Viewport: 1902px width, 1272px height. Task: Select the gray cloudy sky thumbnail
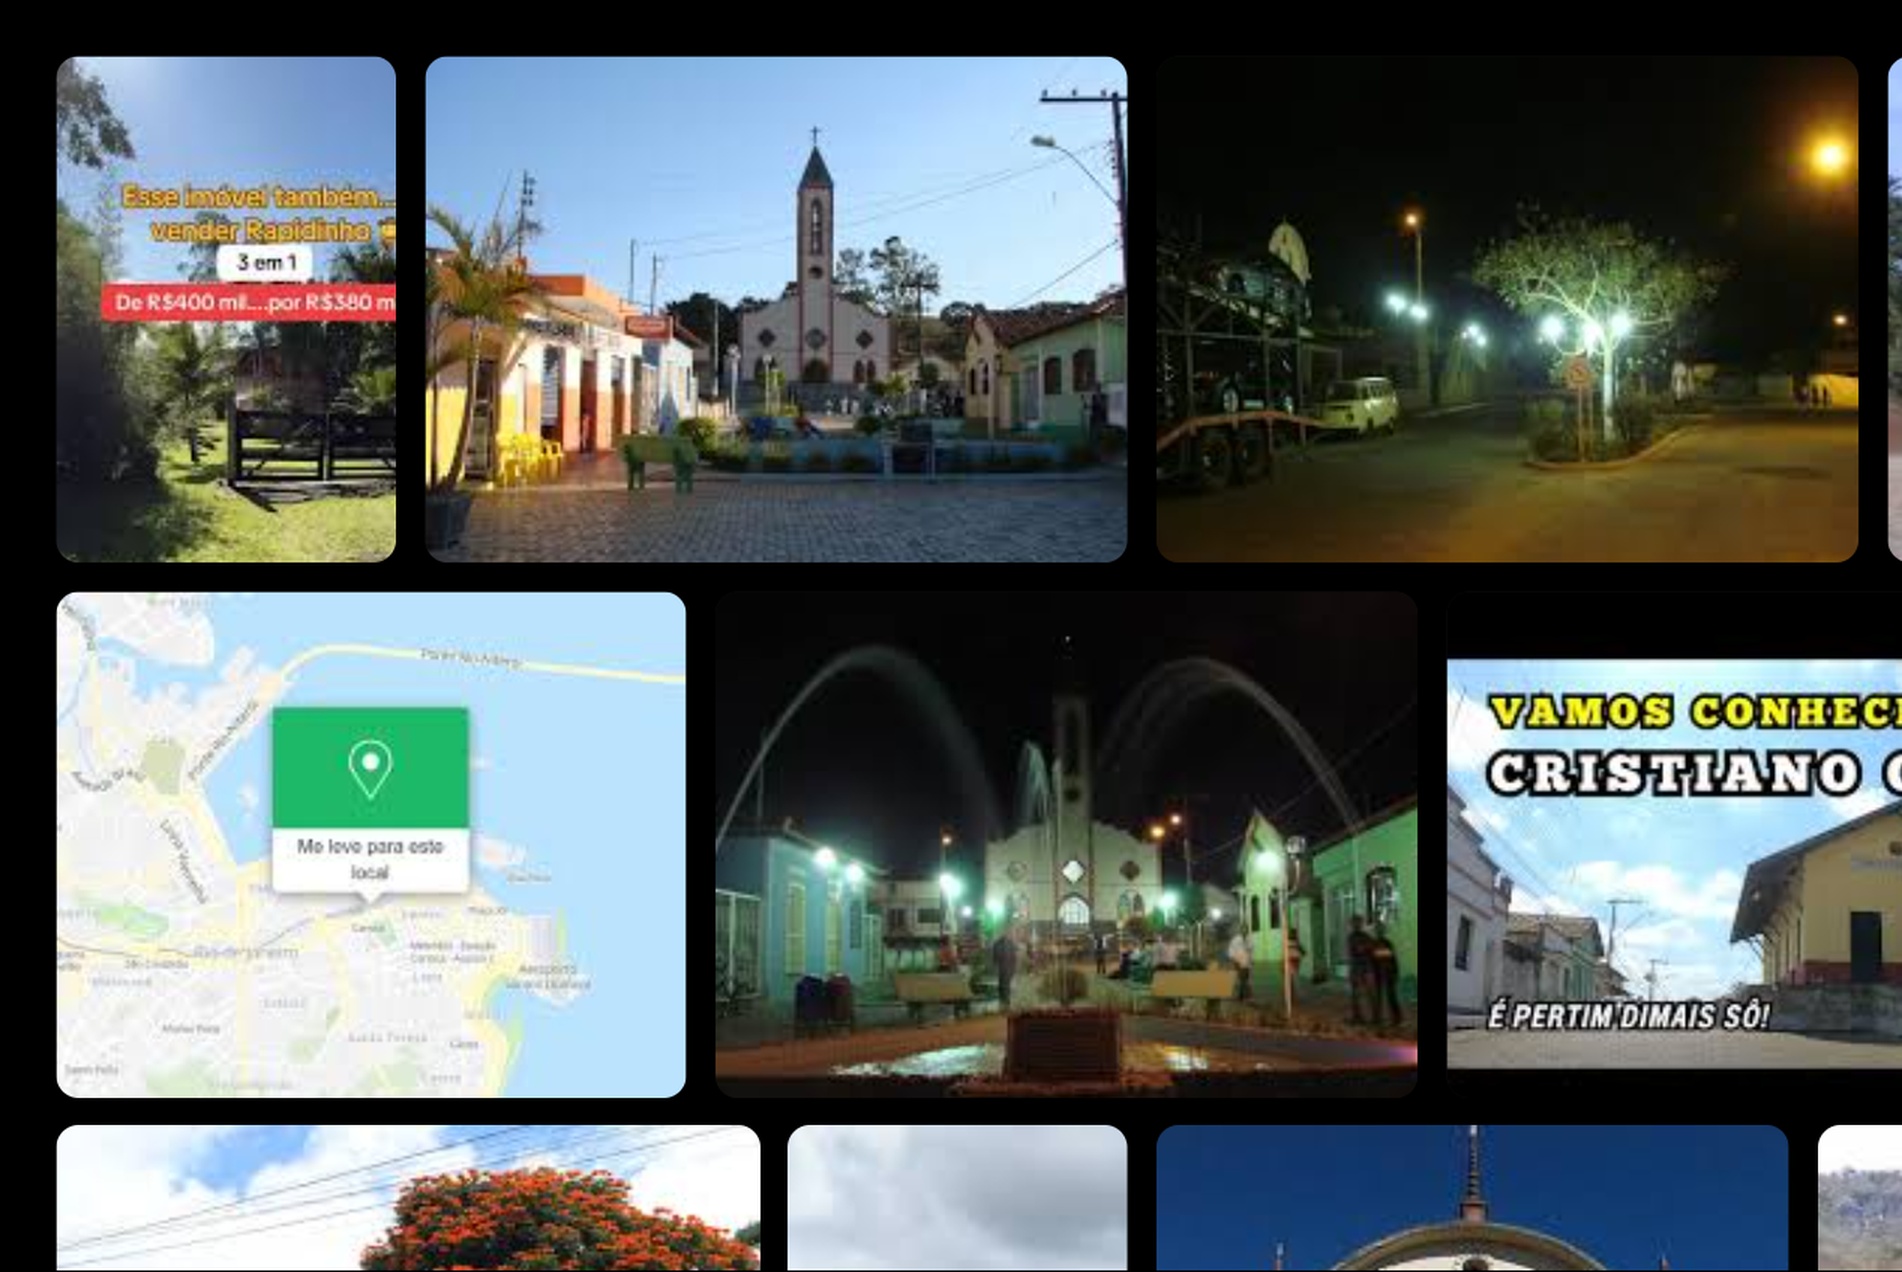click(x=956, y=1198)
